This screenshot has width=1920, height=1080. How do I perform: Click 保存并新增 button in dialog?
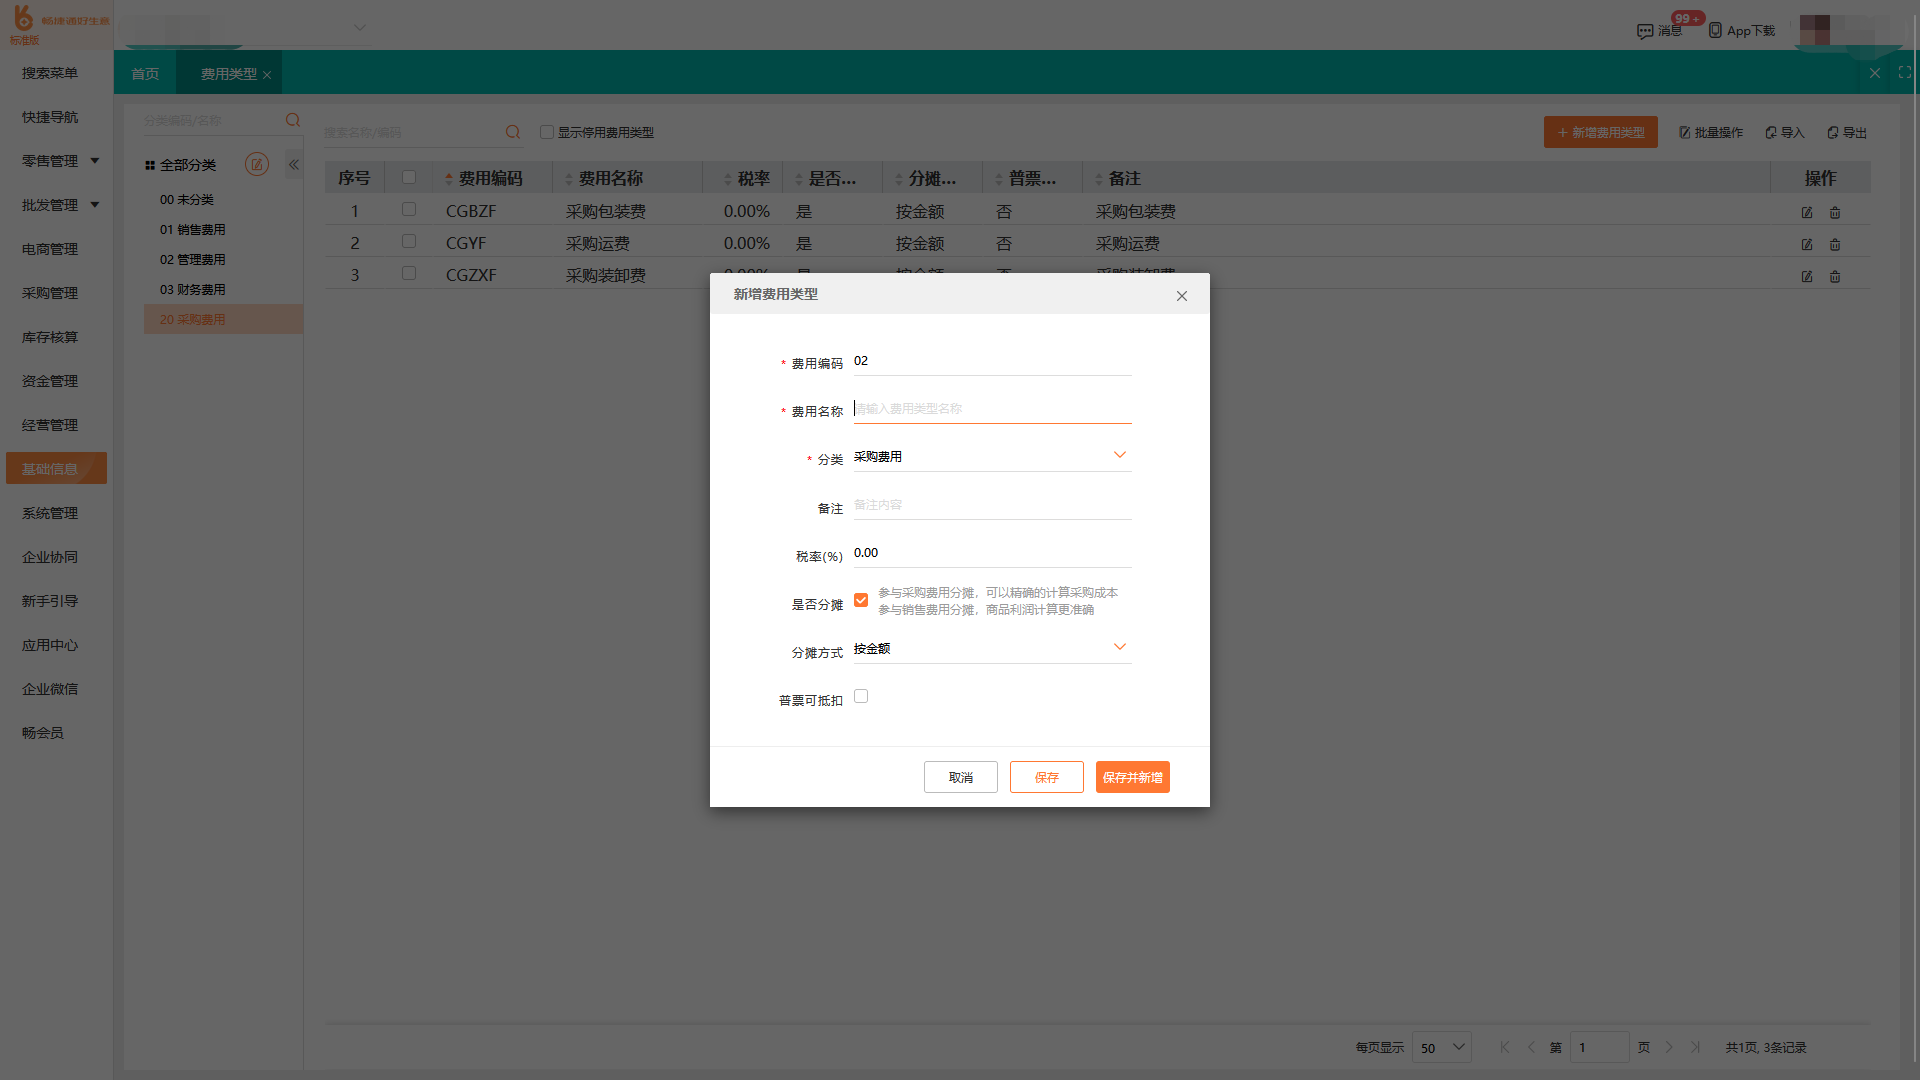pyautogui.click(x=1130, y=777)
